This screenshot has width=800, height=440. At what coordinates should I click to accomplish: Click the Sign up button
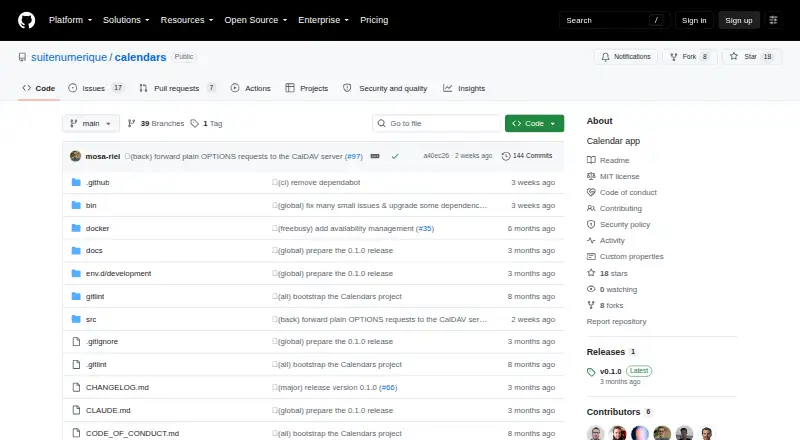[x=739, y=20]
